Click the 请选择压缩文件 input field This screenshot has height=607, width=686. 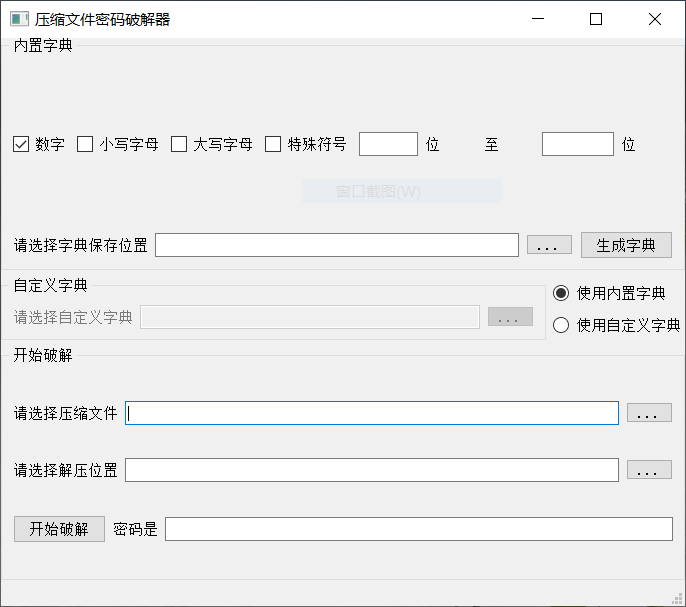pos(371,413)
